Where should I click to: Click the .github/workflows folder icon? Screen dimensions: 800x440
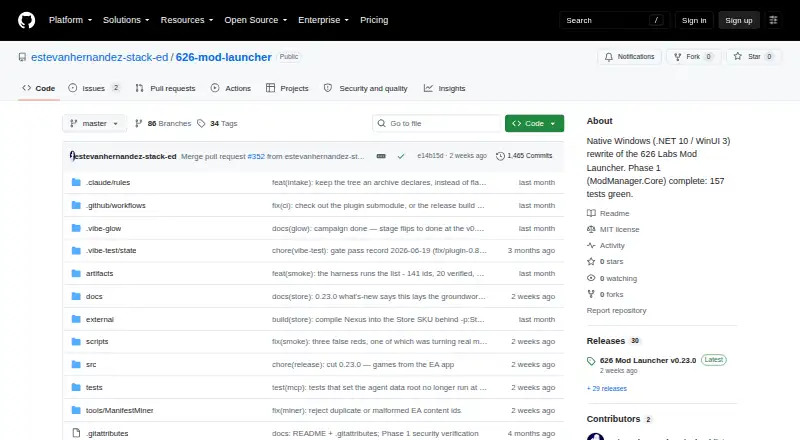coord(76,205)
